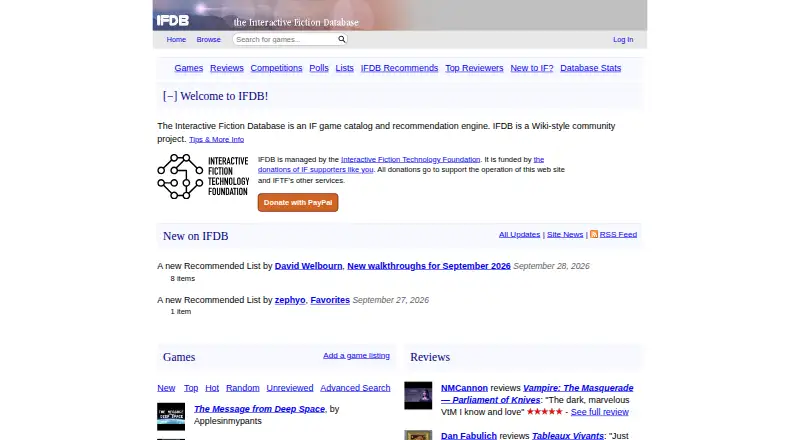Open New walkthroughs for September 2026 list
Viewport: 800px width, 440px height.
(x=429, y=266)
